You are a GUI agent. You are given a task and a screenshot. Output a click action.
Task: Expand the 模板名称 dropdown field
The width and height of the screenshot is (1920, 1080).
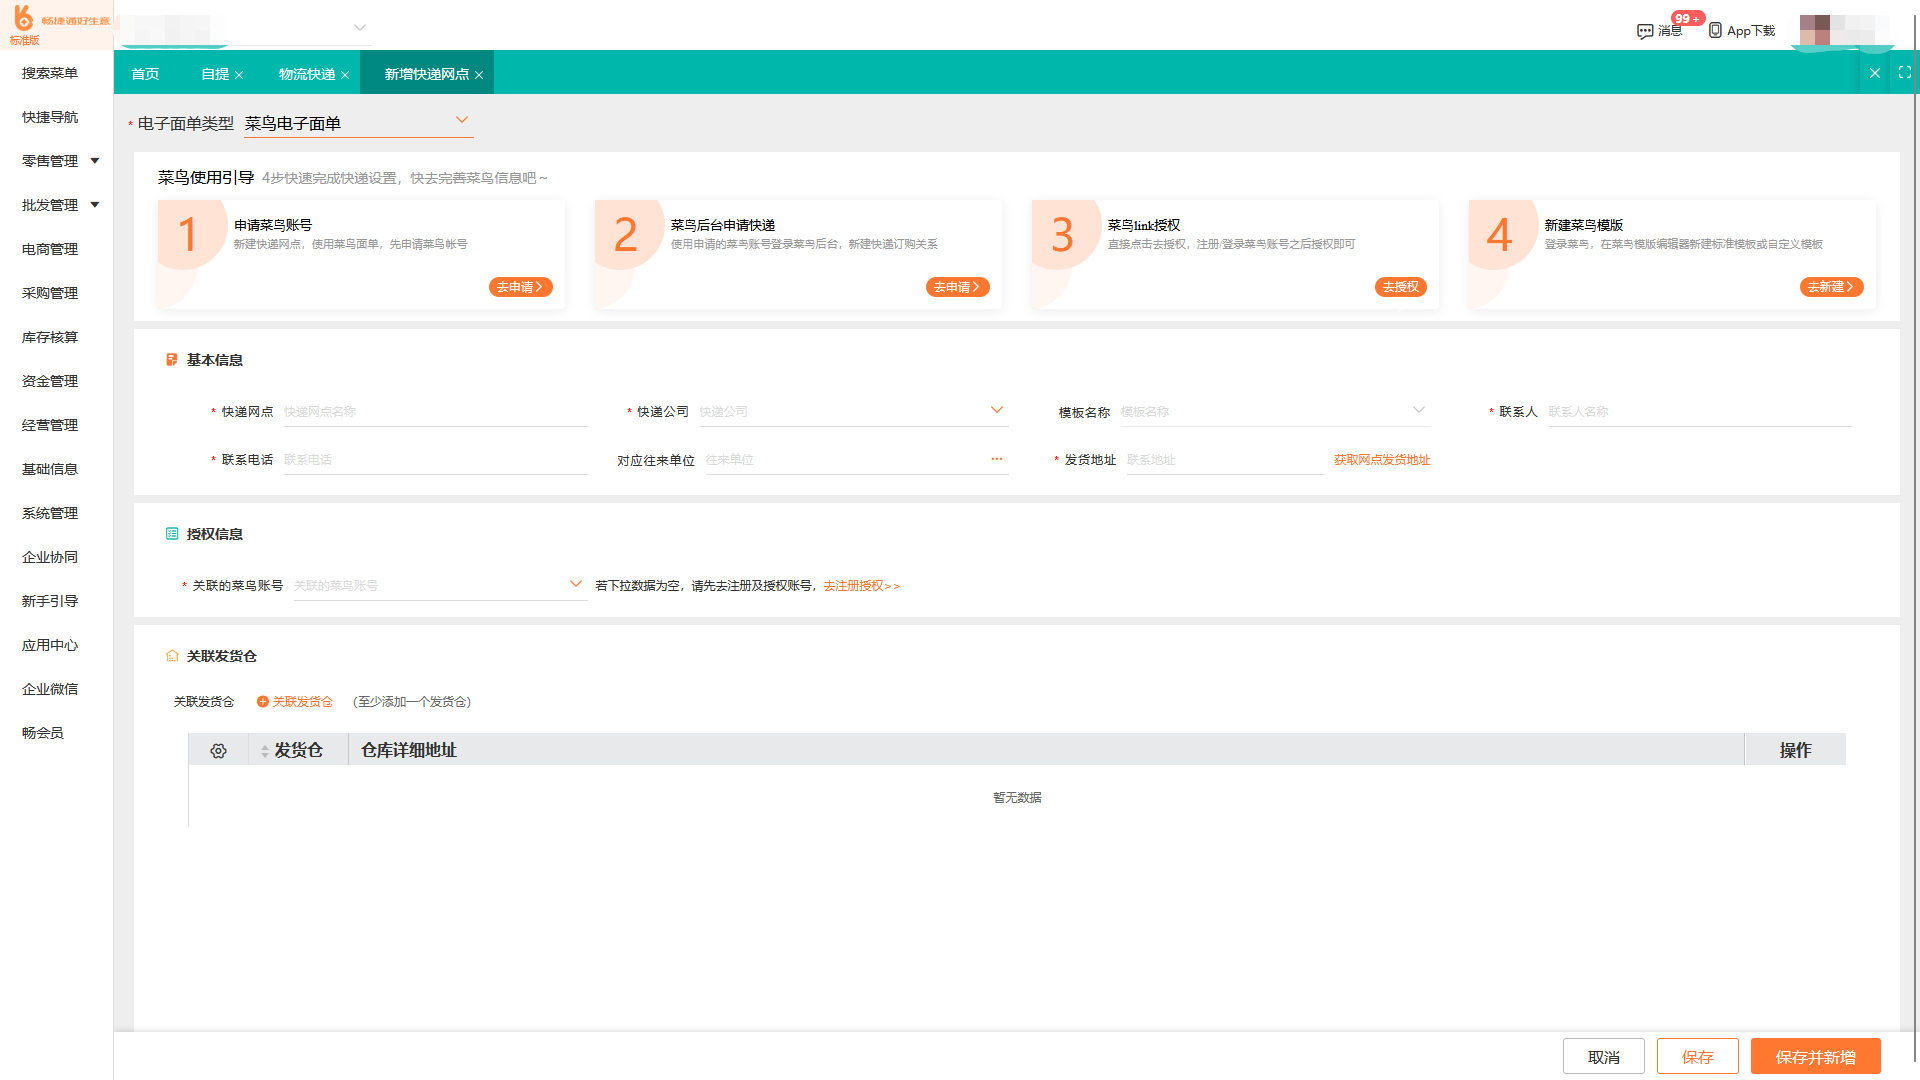click(x=1422, y=411)
